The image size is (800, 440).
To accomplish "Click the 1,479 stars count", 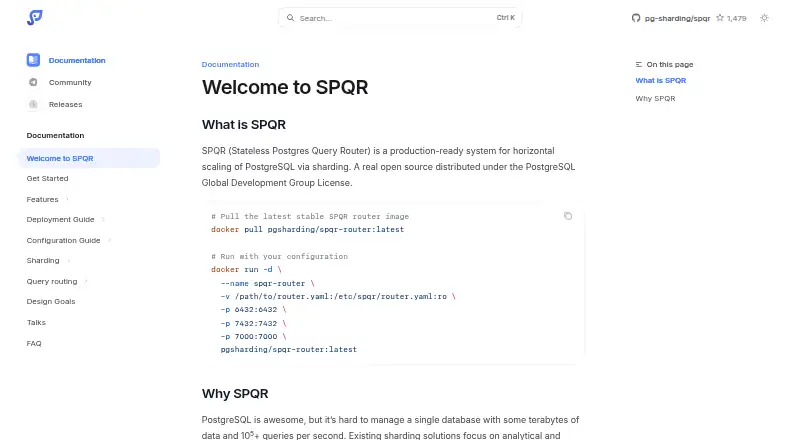I will (x=737, y=18).
